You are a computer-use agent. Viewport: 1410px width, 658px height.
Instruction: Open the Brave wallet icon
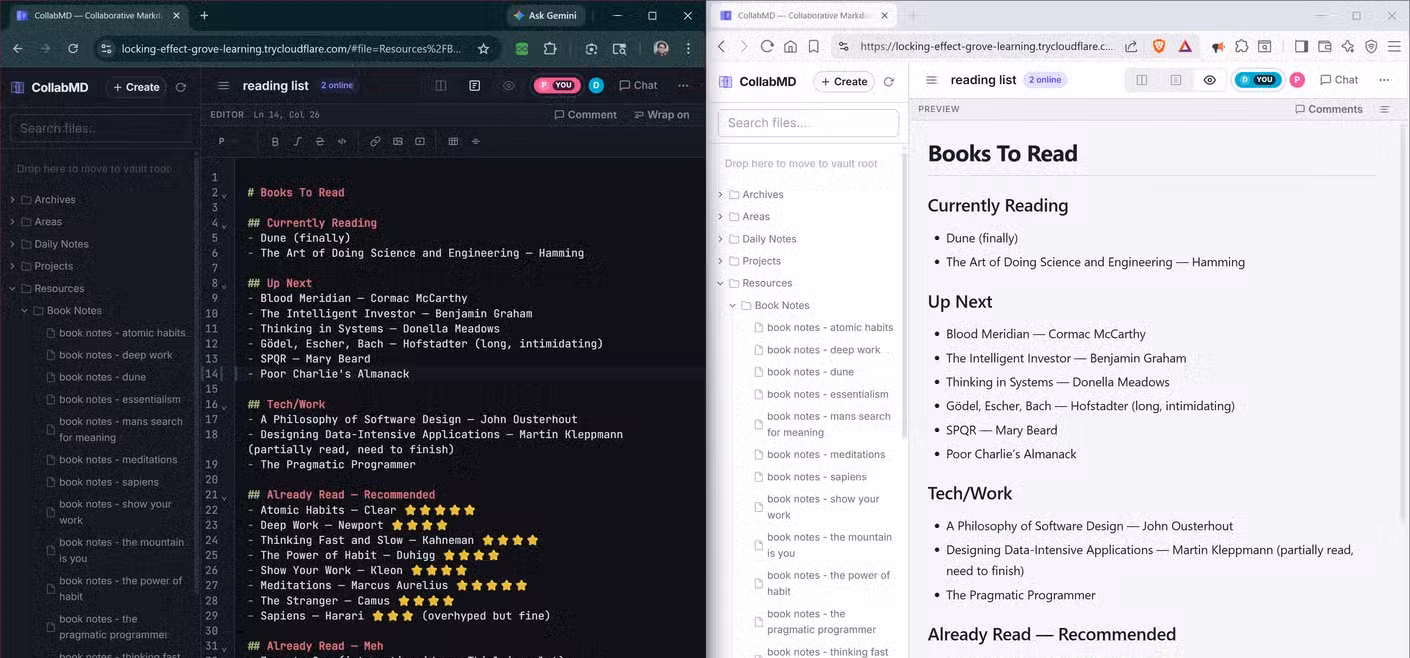(1324, 46)
